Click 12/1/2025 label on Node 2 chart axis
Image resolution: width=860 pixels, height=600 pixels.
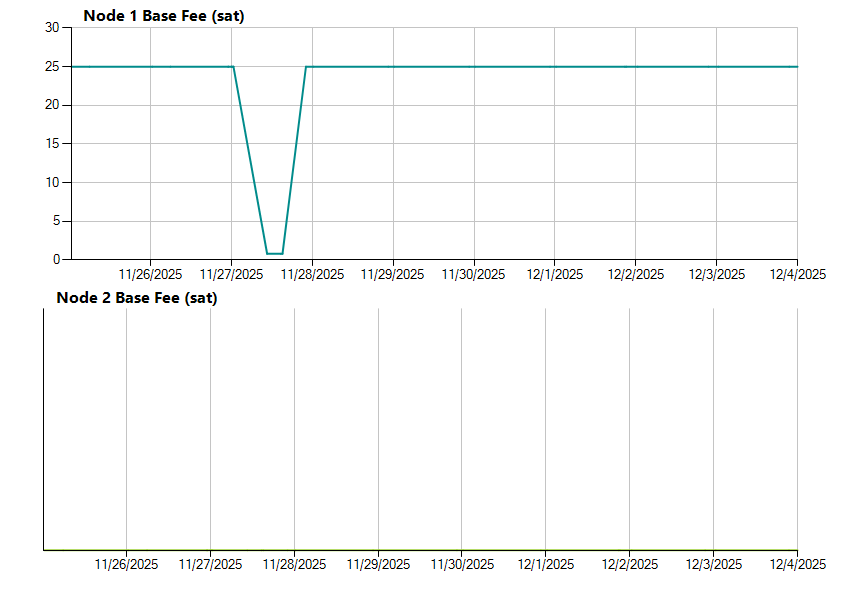tap(545, 565)
